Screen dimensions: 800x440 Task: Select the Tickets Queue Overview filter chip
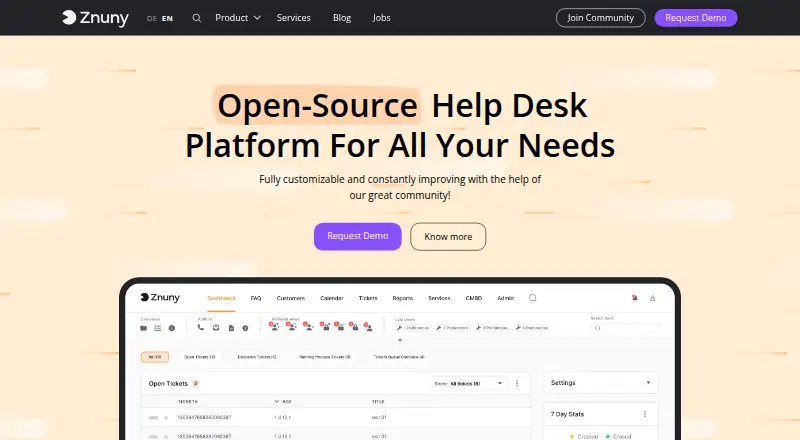[399, 357]
